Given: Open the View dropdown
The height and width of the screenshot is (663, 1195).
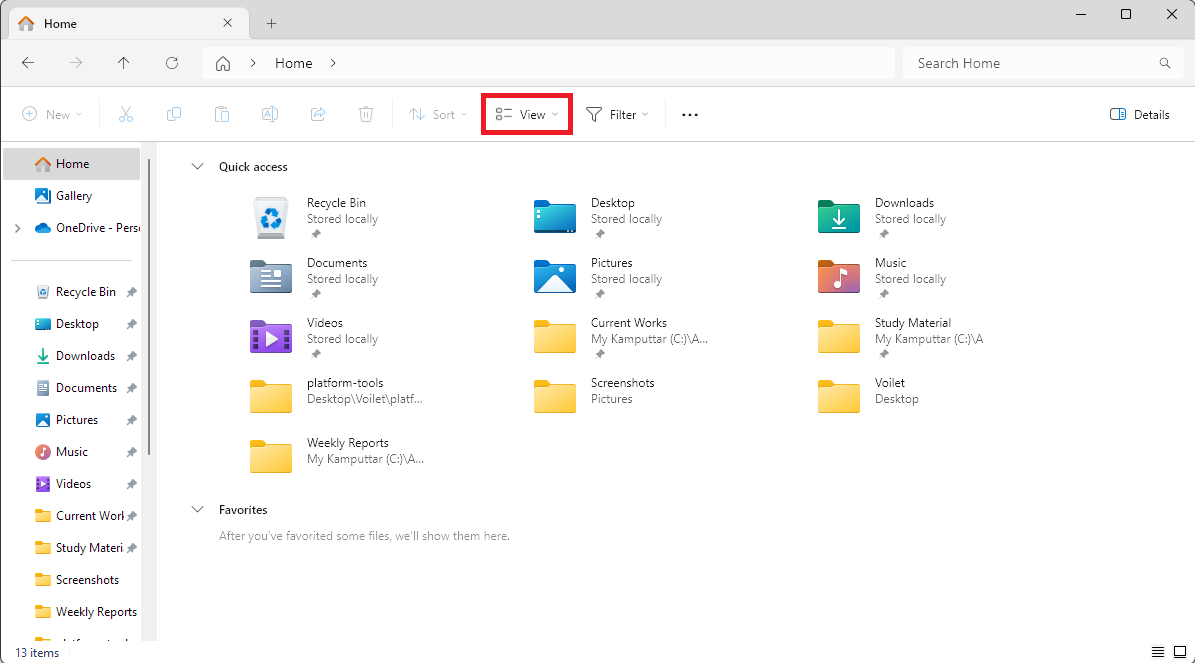Looking at the screenshot, I should [x=526, y=114].
